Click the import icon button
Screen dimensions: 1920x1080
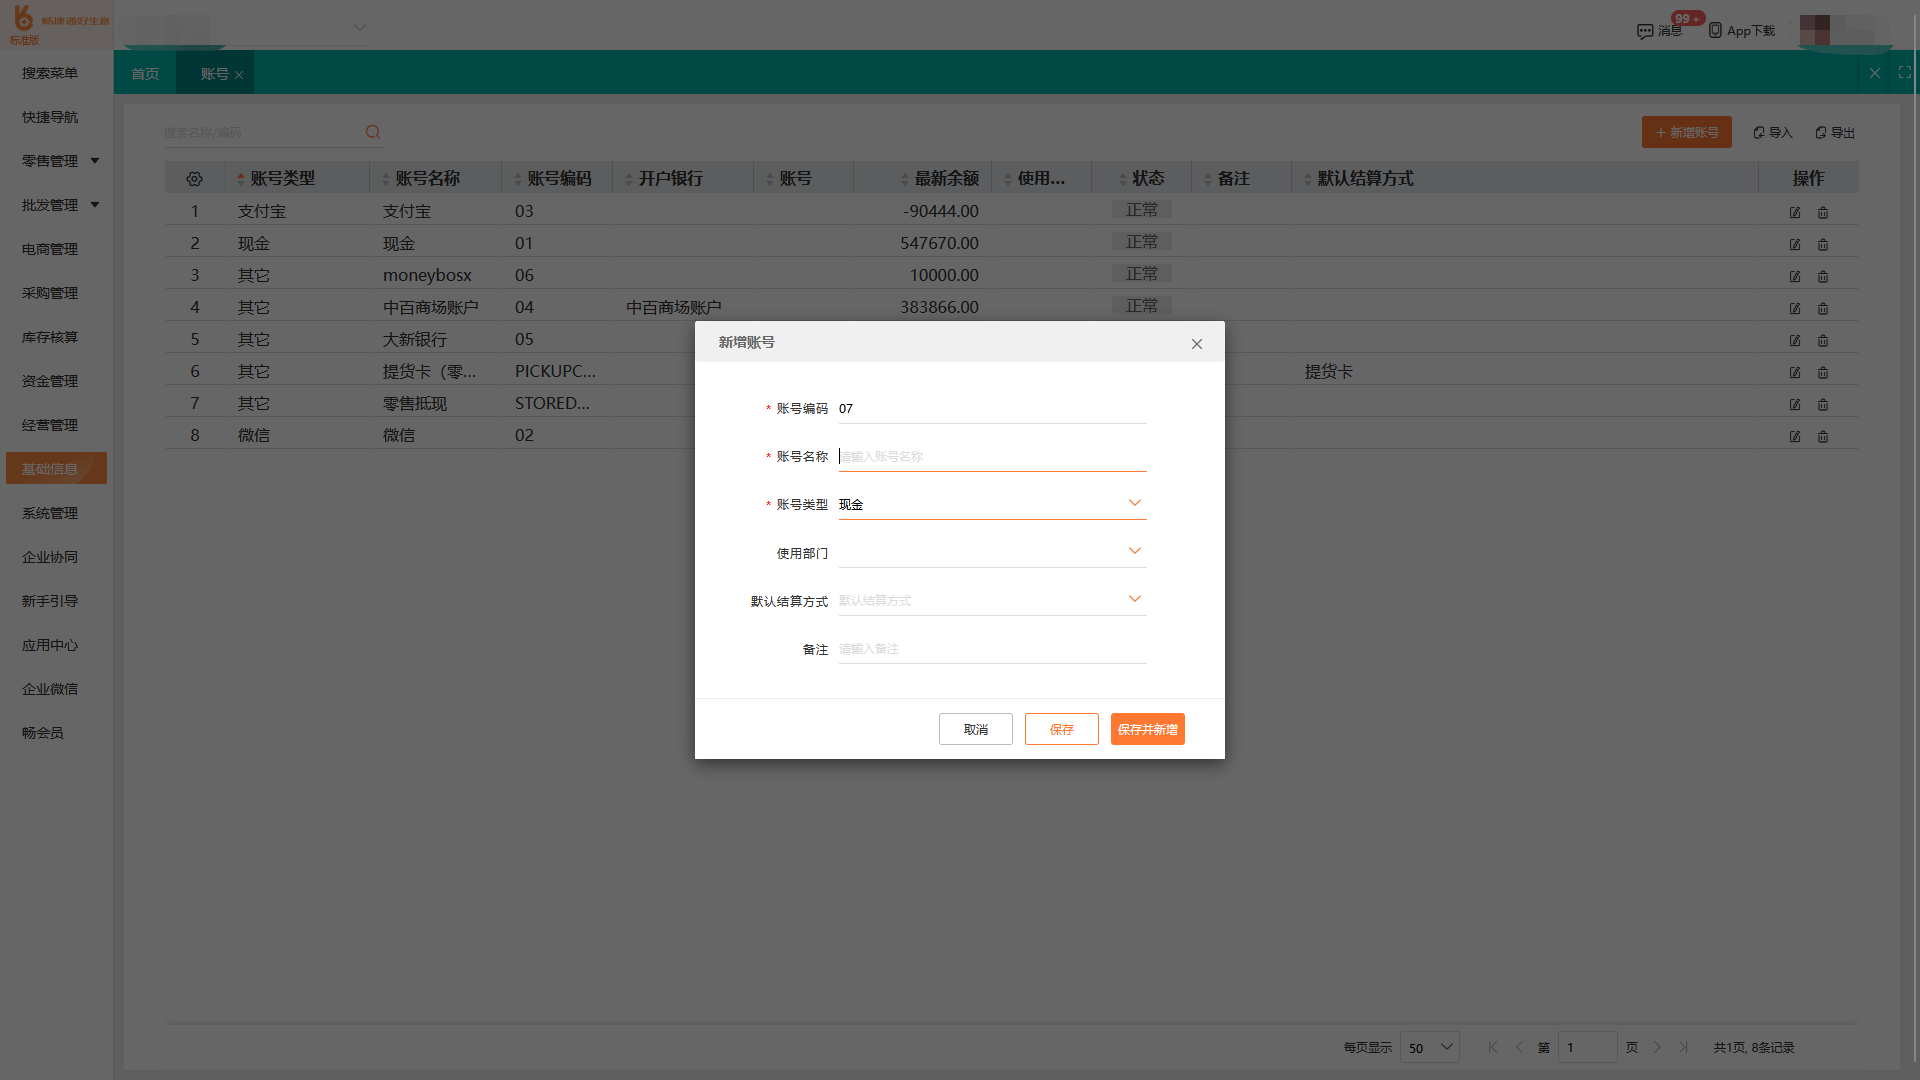pyautogui.click(x=1772, y=132)
